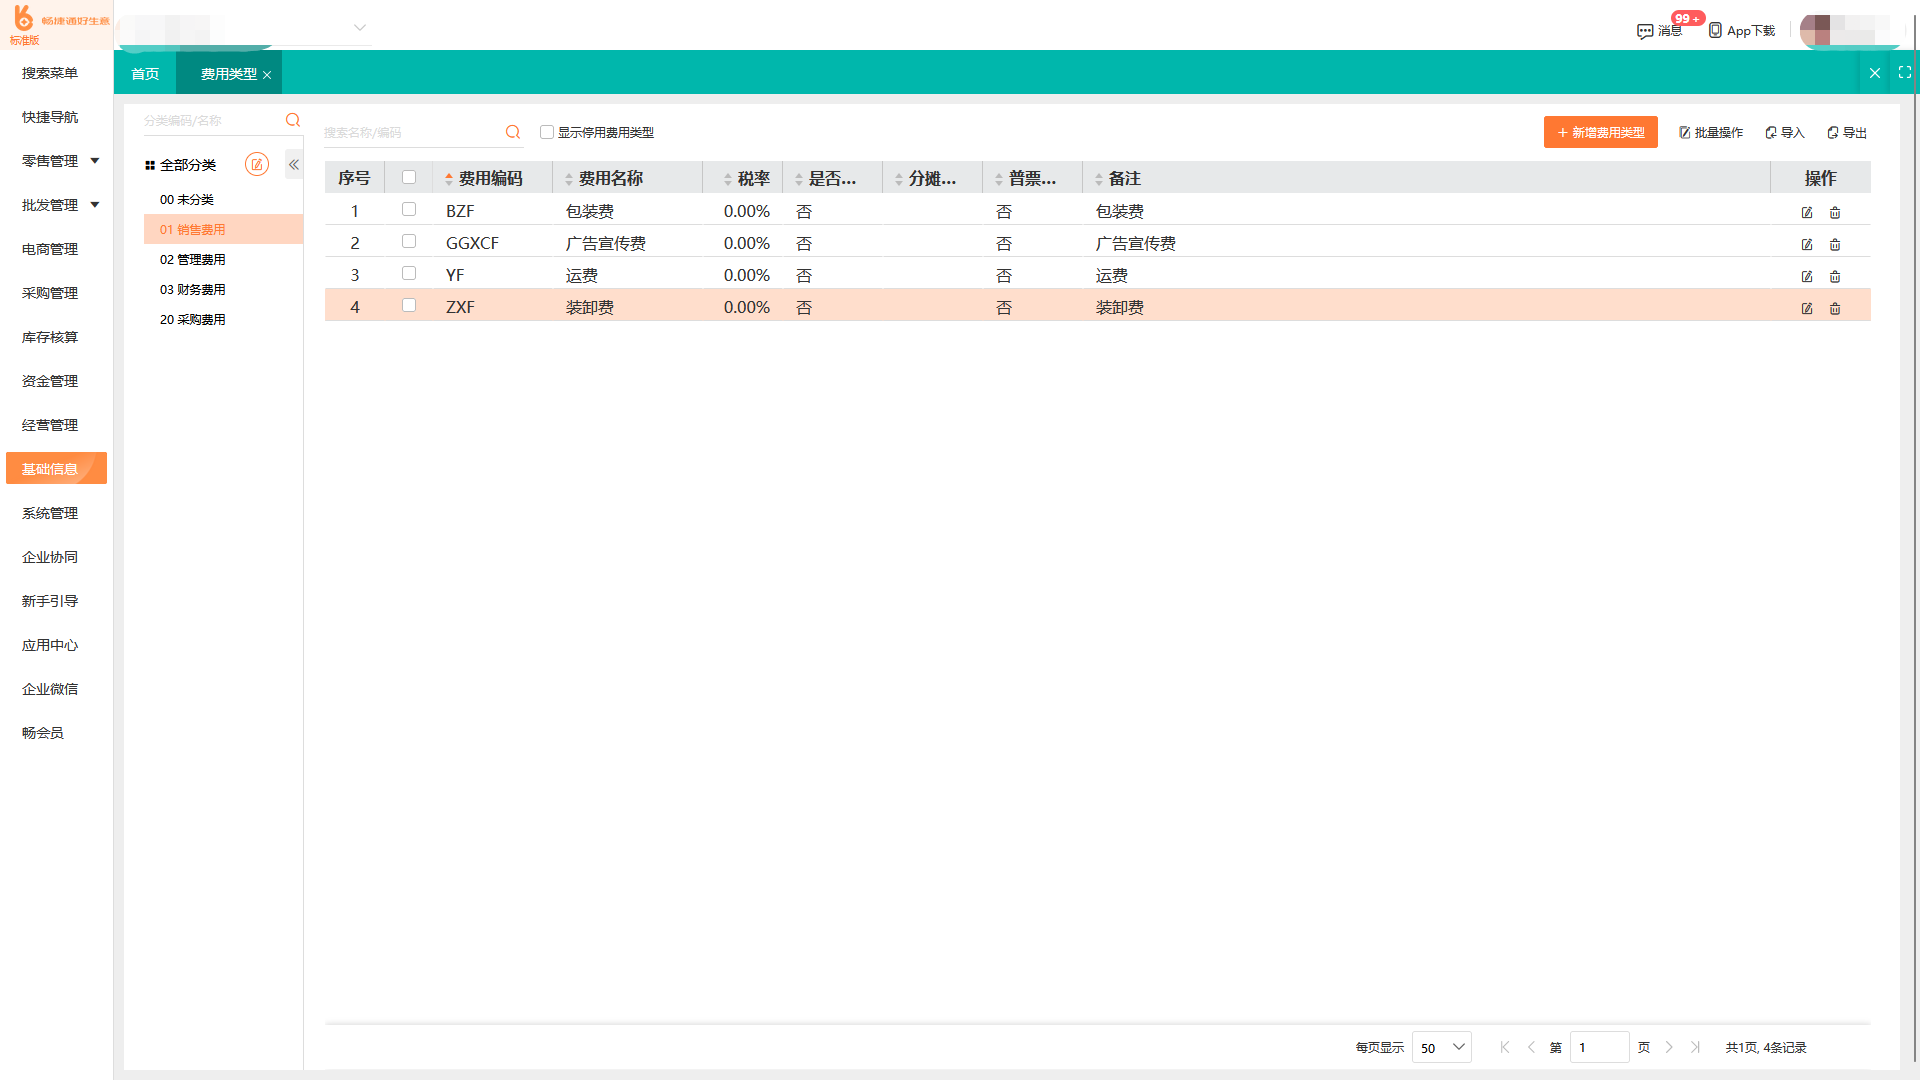1920x1080 pixels.
Task: Click 新增费用类型 button
Action: [1601, 131]
